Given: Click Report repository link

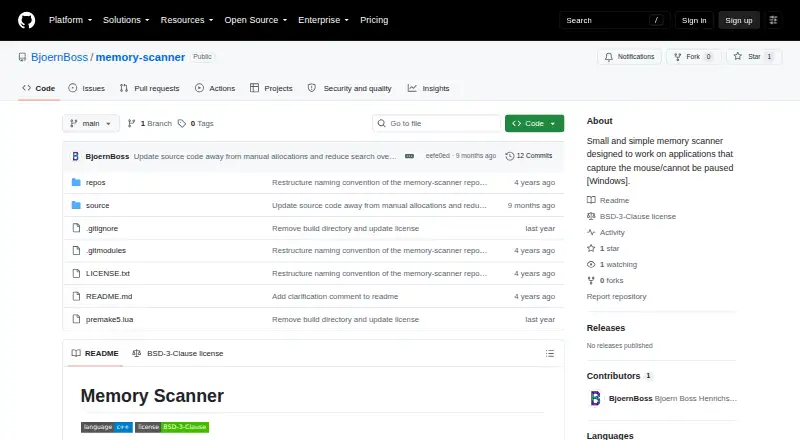Looking at the screenshot, I should (616, 297).
